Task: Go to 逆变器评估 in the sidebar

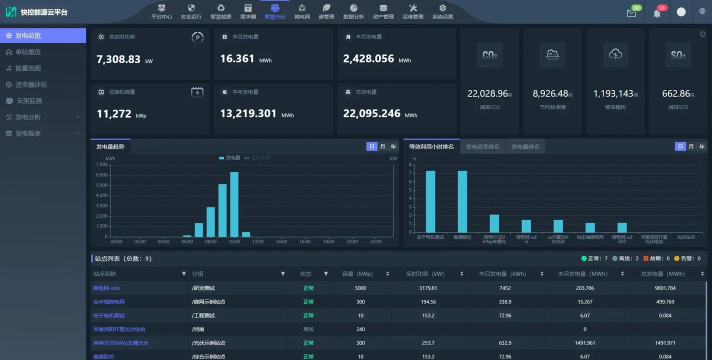Action: [x=43, y=84]
